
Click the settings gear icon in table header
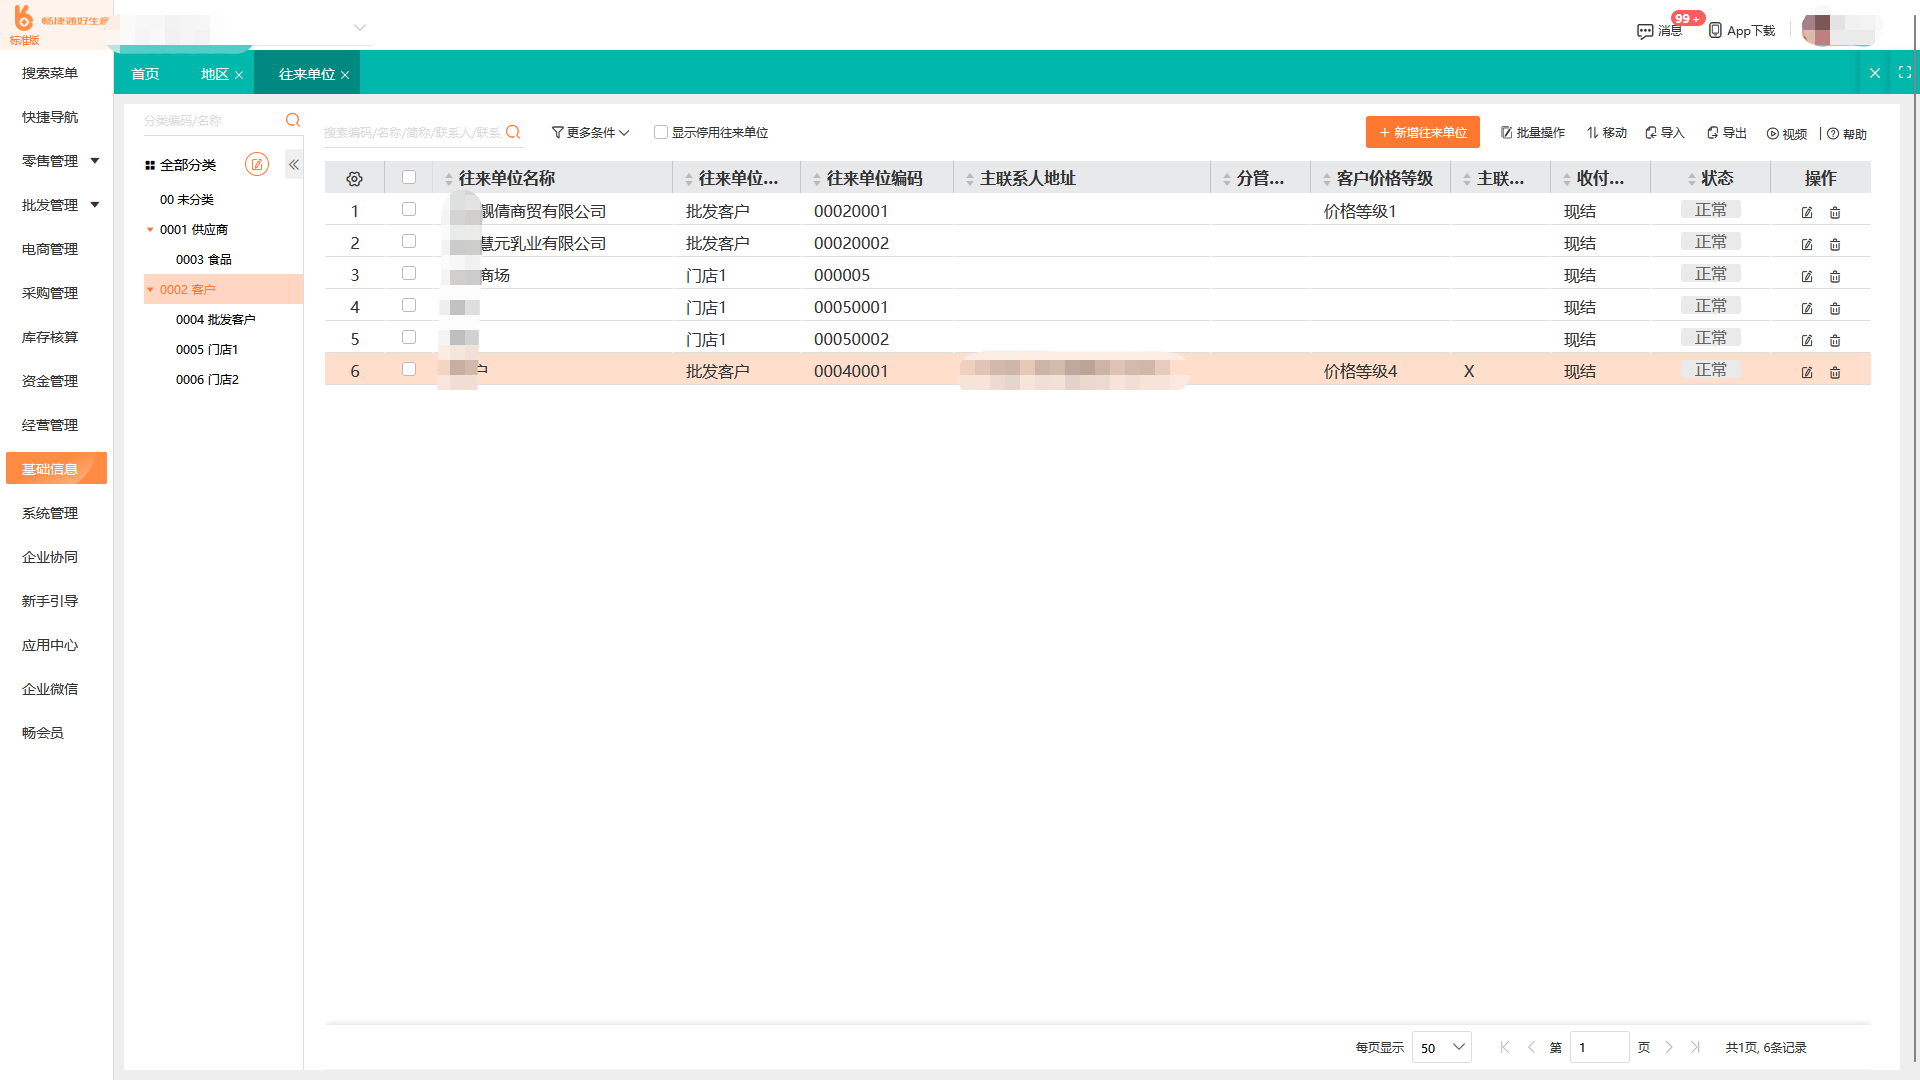coord(353,178)
